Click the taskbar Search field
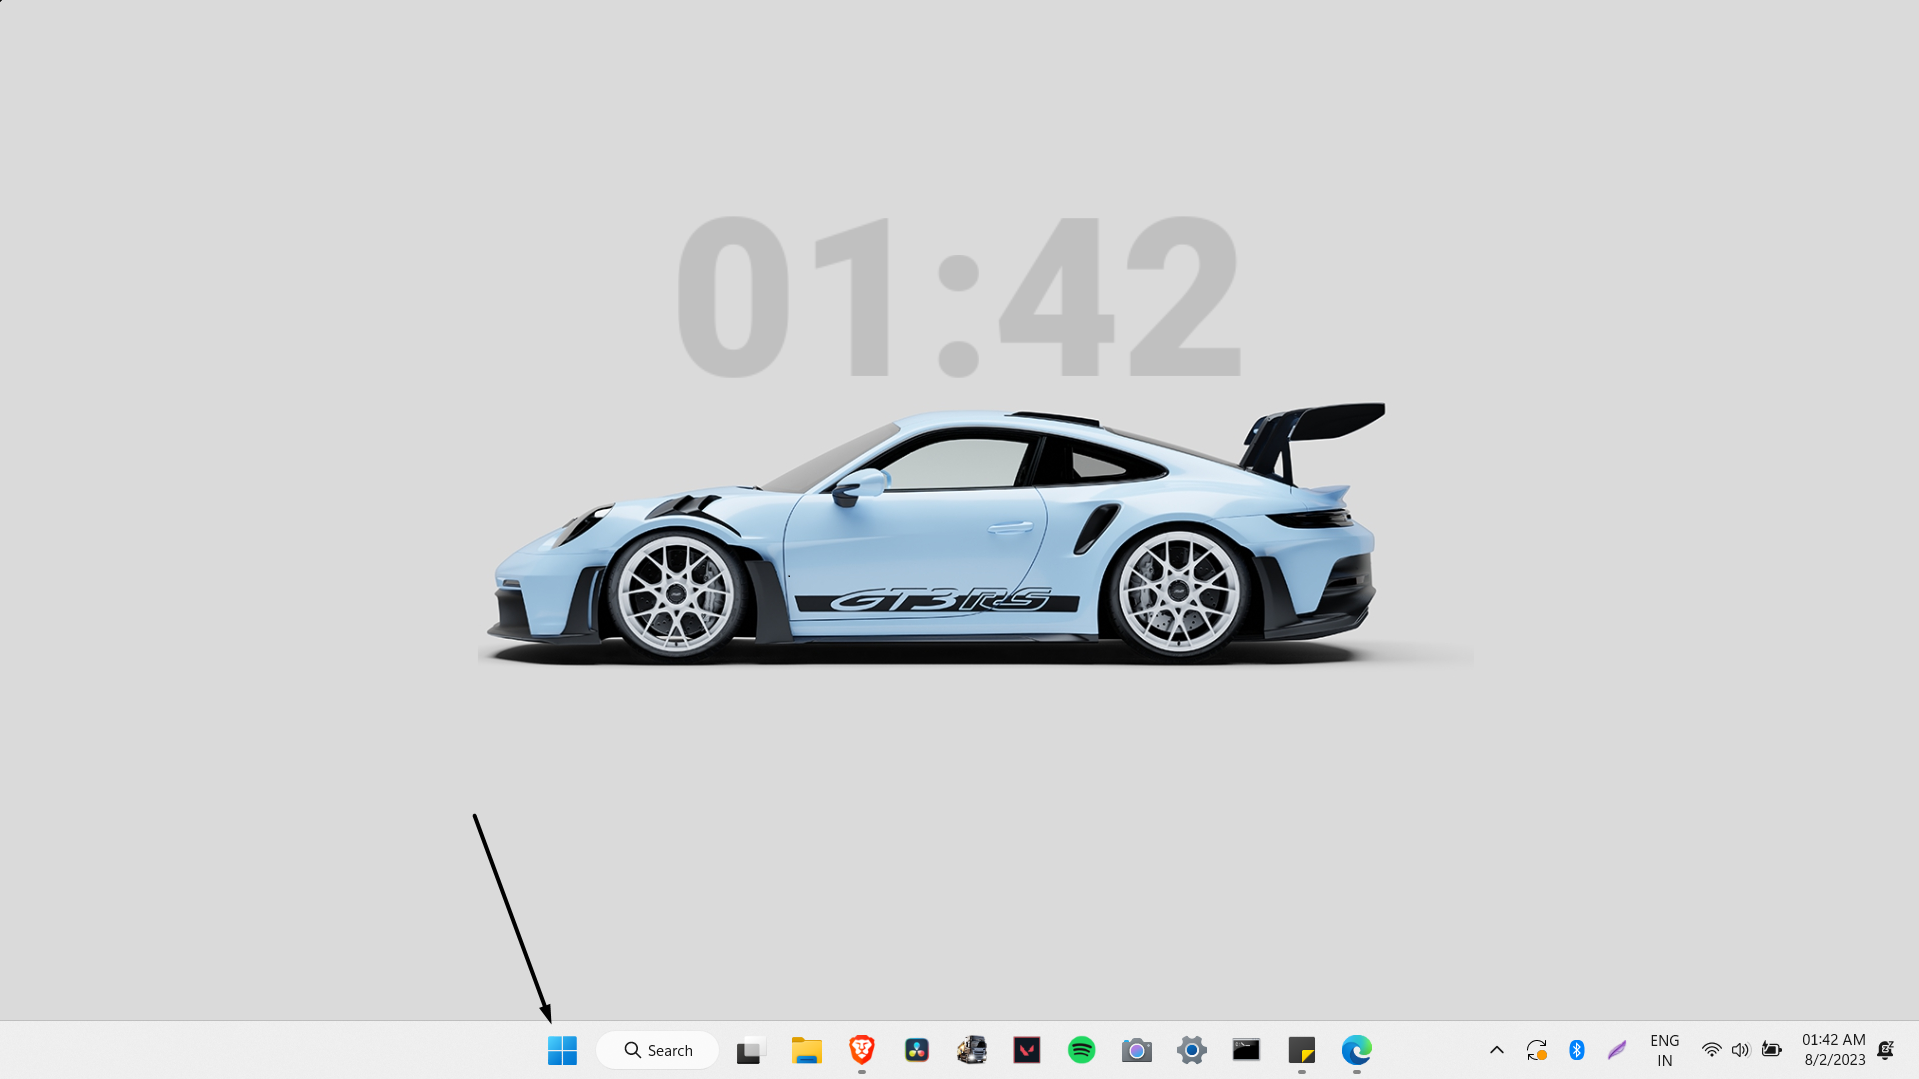Screen dimensions: 1919x1079 657,1050
